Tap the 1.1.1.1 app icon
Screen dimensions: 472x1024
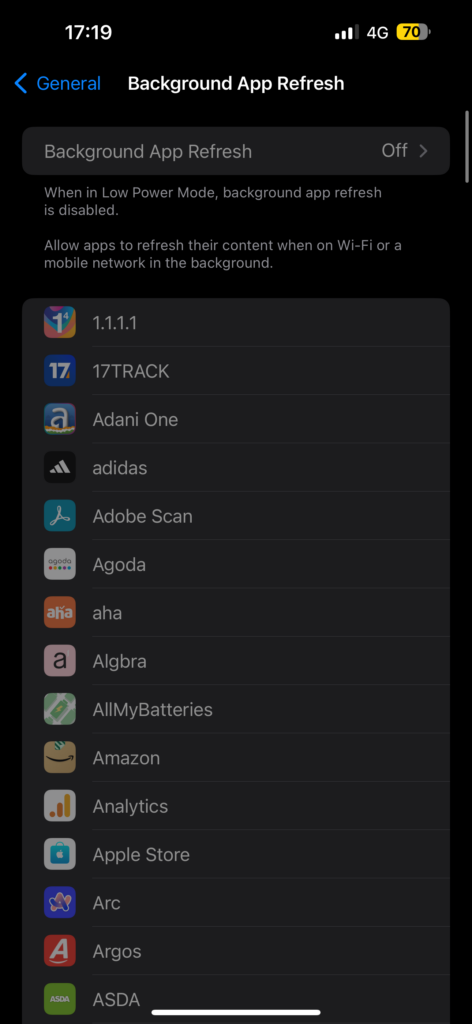click(59, 322)
